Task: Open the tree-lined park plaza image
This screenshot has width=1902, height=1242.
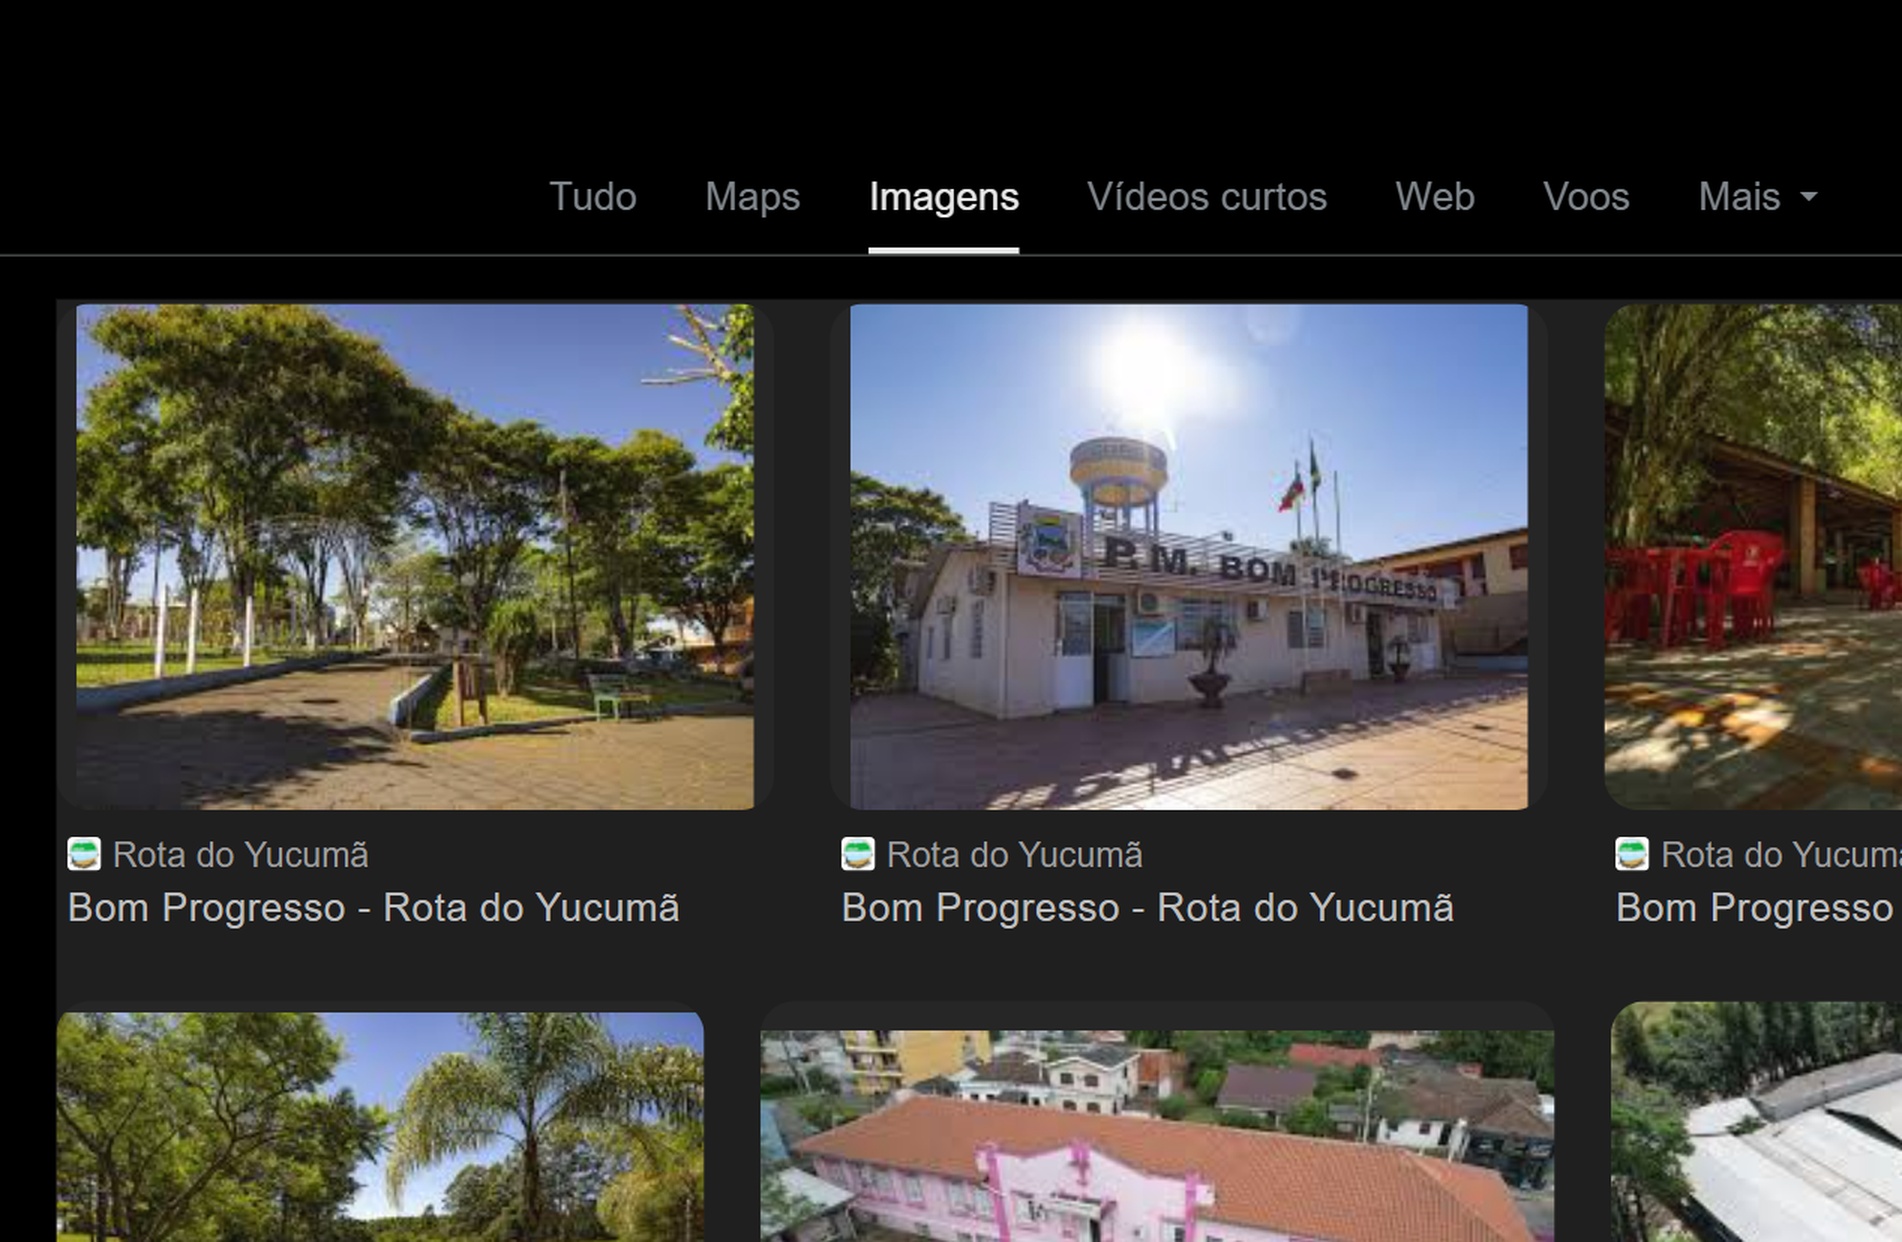Action: [x=415, y=556]
